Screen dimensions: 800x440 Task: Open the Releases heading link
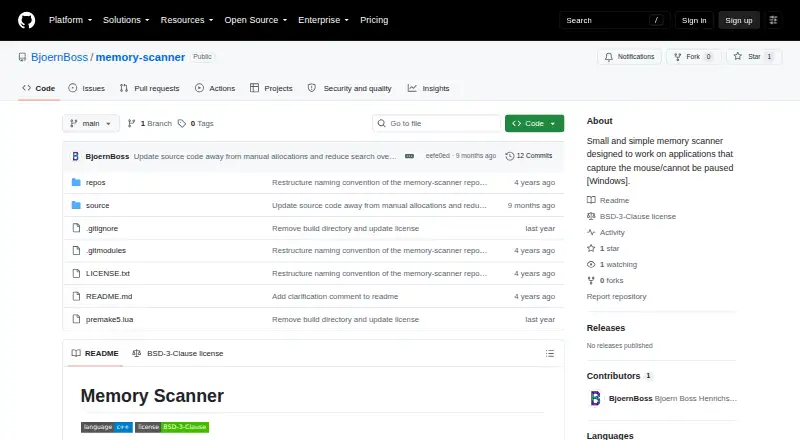(606, 328)
